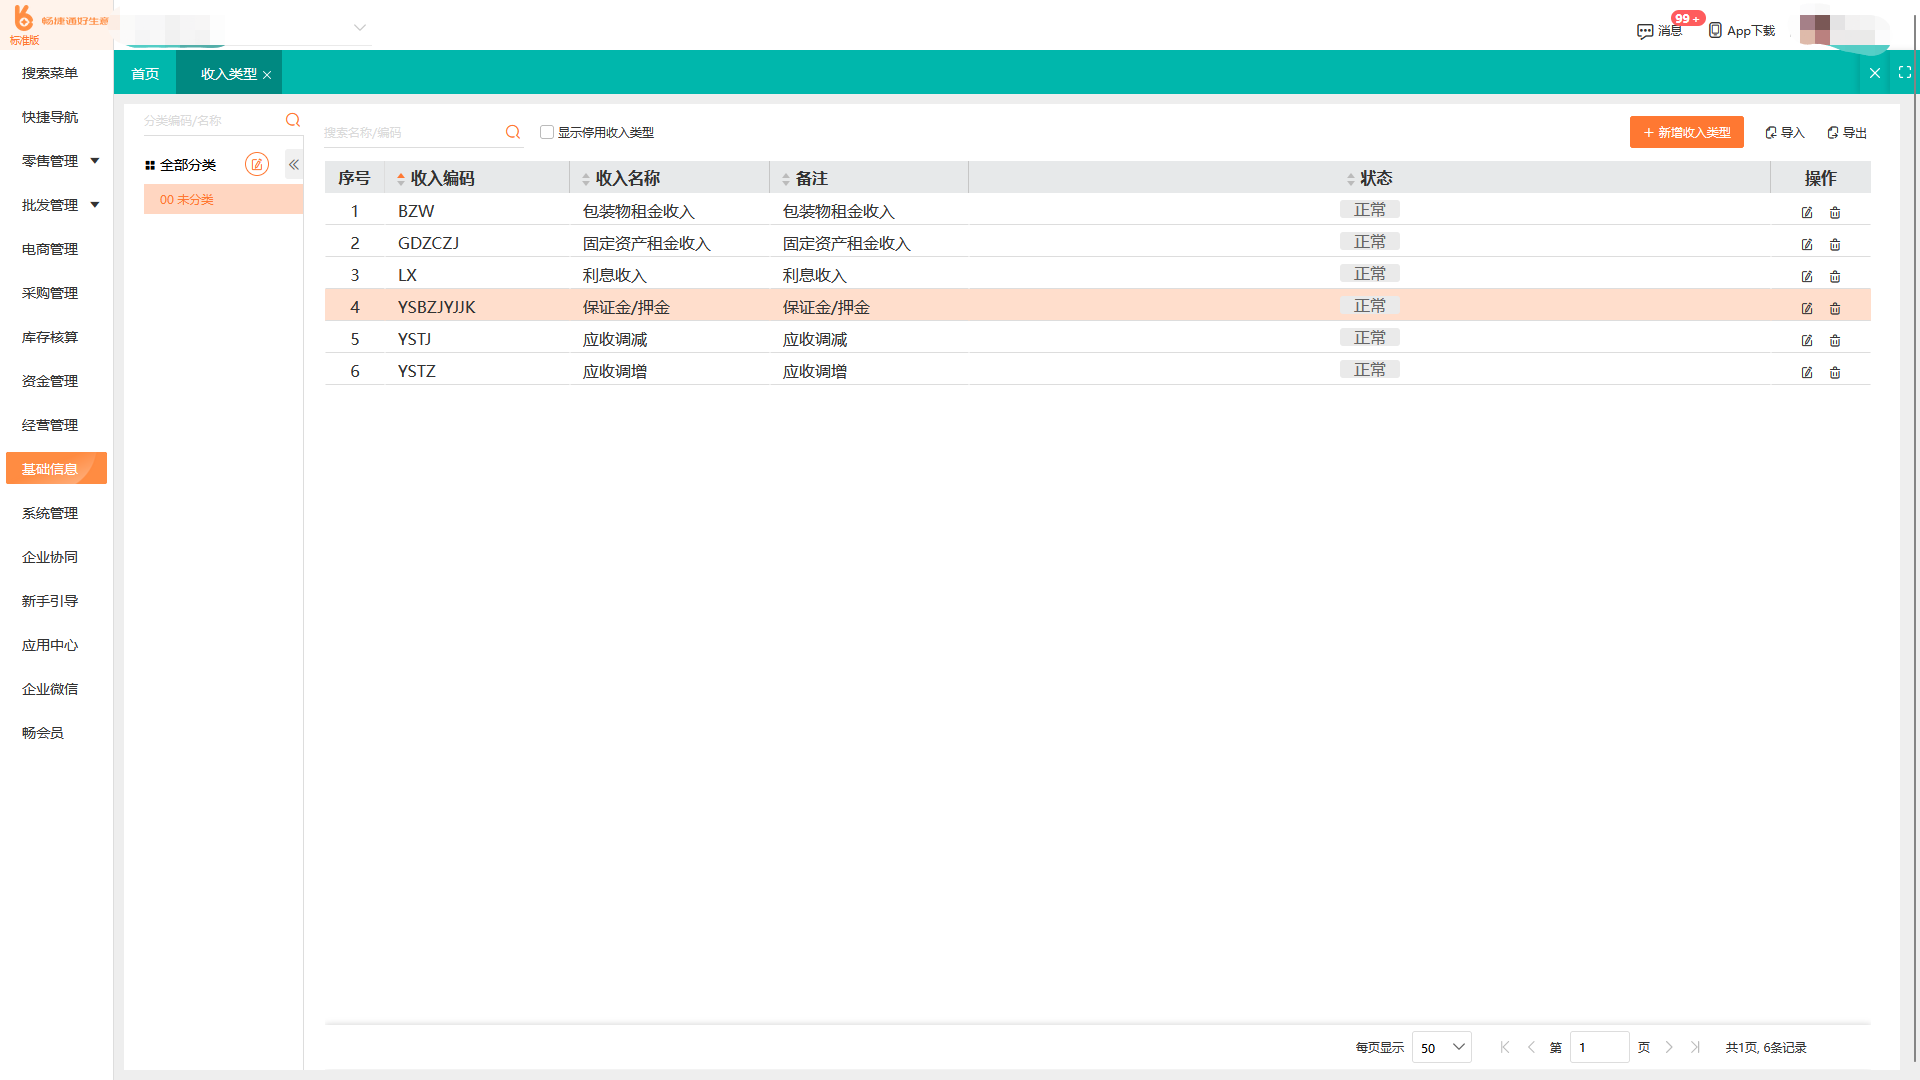Click the import 导入 icon button
The height and width of the screenshot is (1080, 1920).
point(1785,132)
